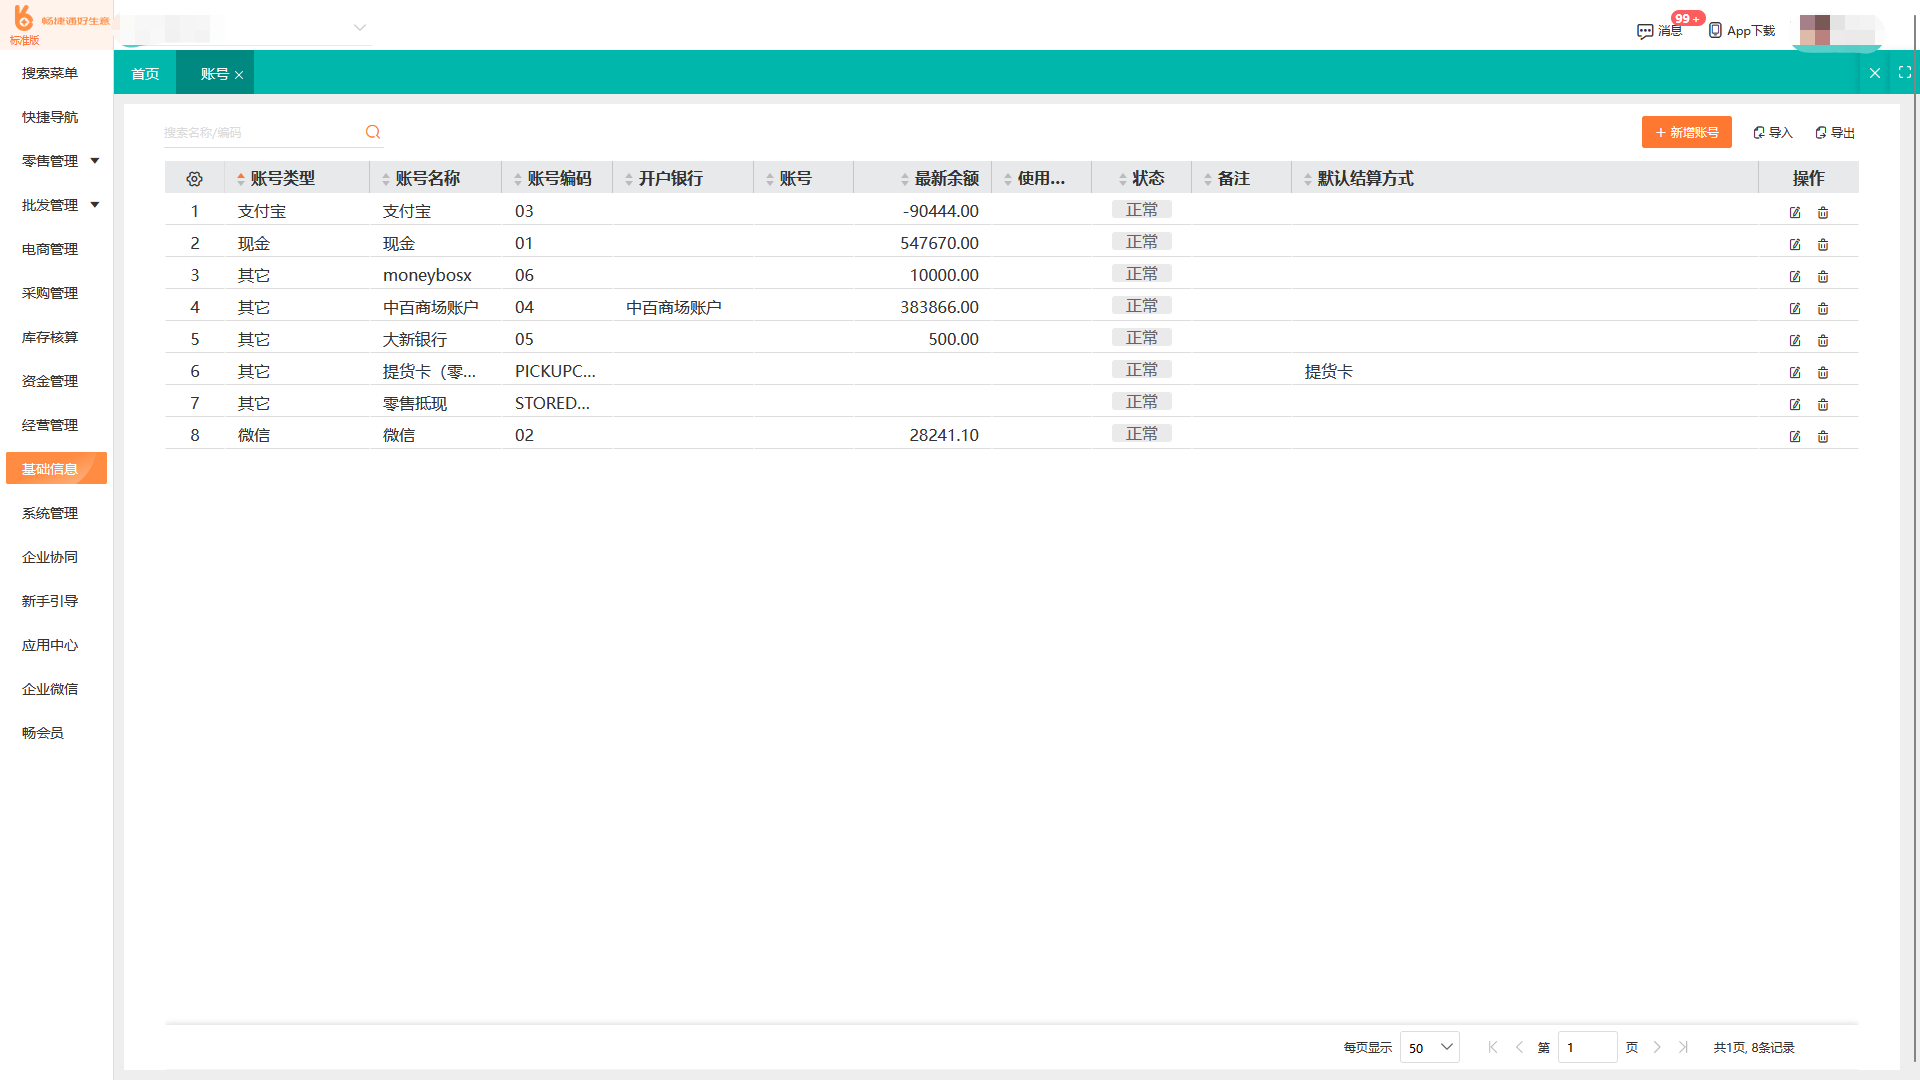Toggle account status for 大新银行
1920x1080 pixels.
click(x=1143, y=338)
